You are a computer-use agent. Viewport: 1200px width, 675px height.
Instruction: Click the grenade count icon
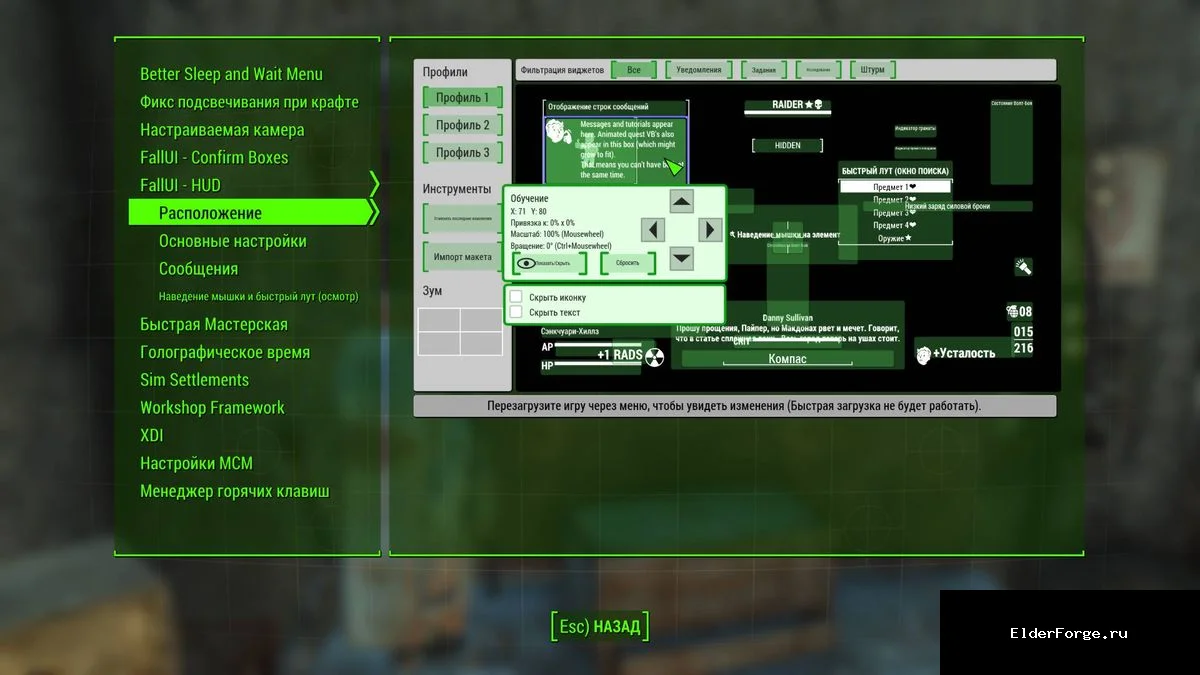1012,312
